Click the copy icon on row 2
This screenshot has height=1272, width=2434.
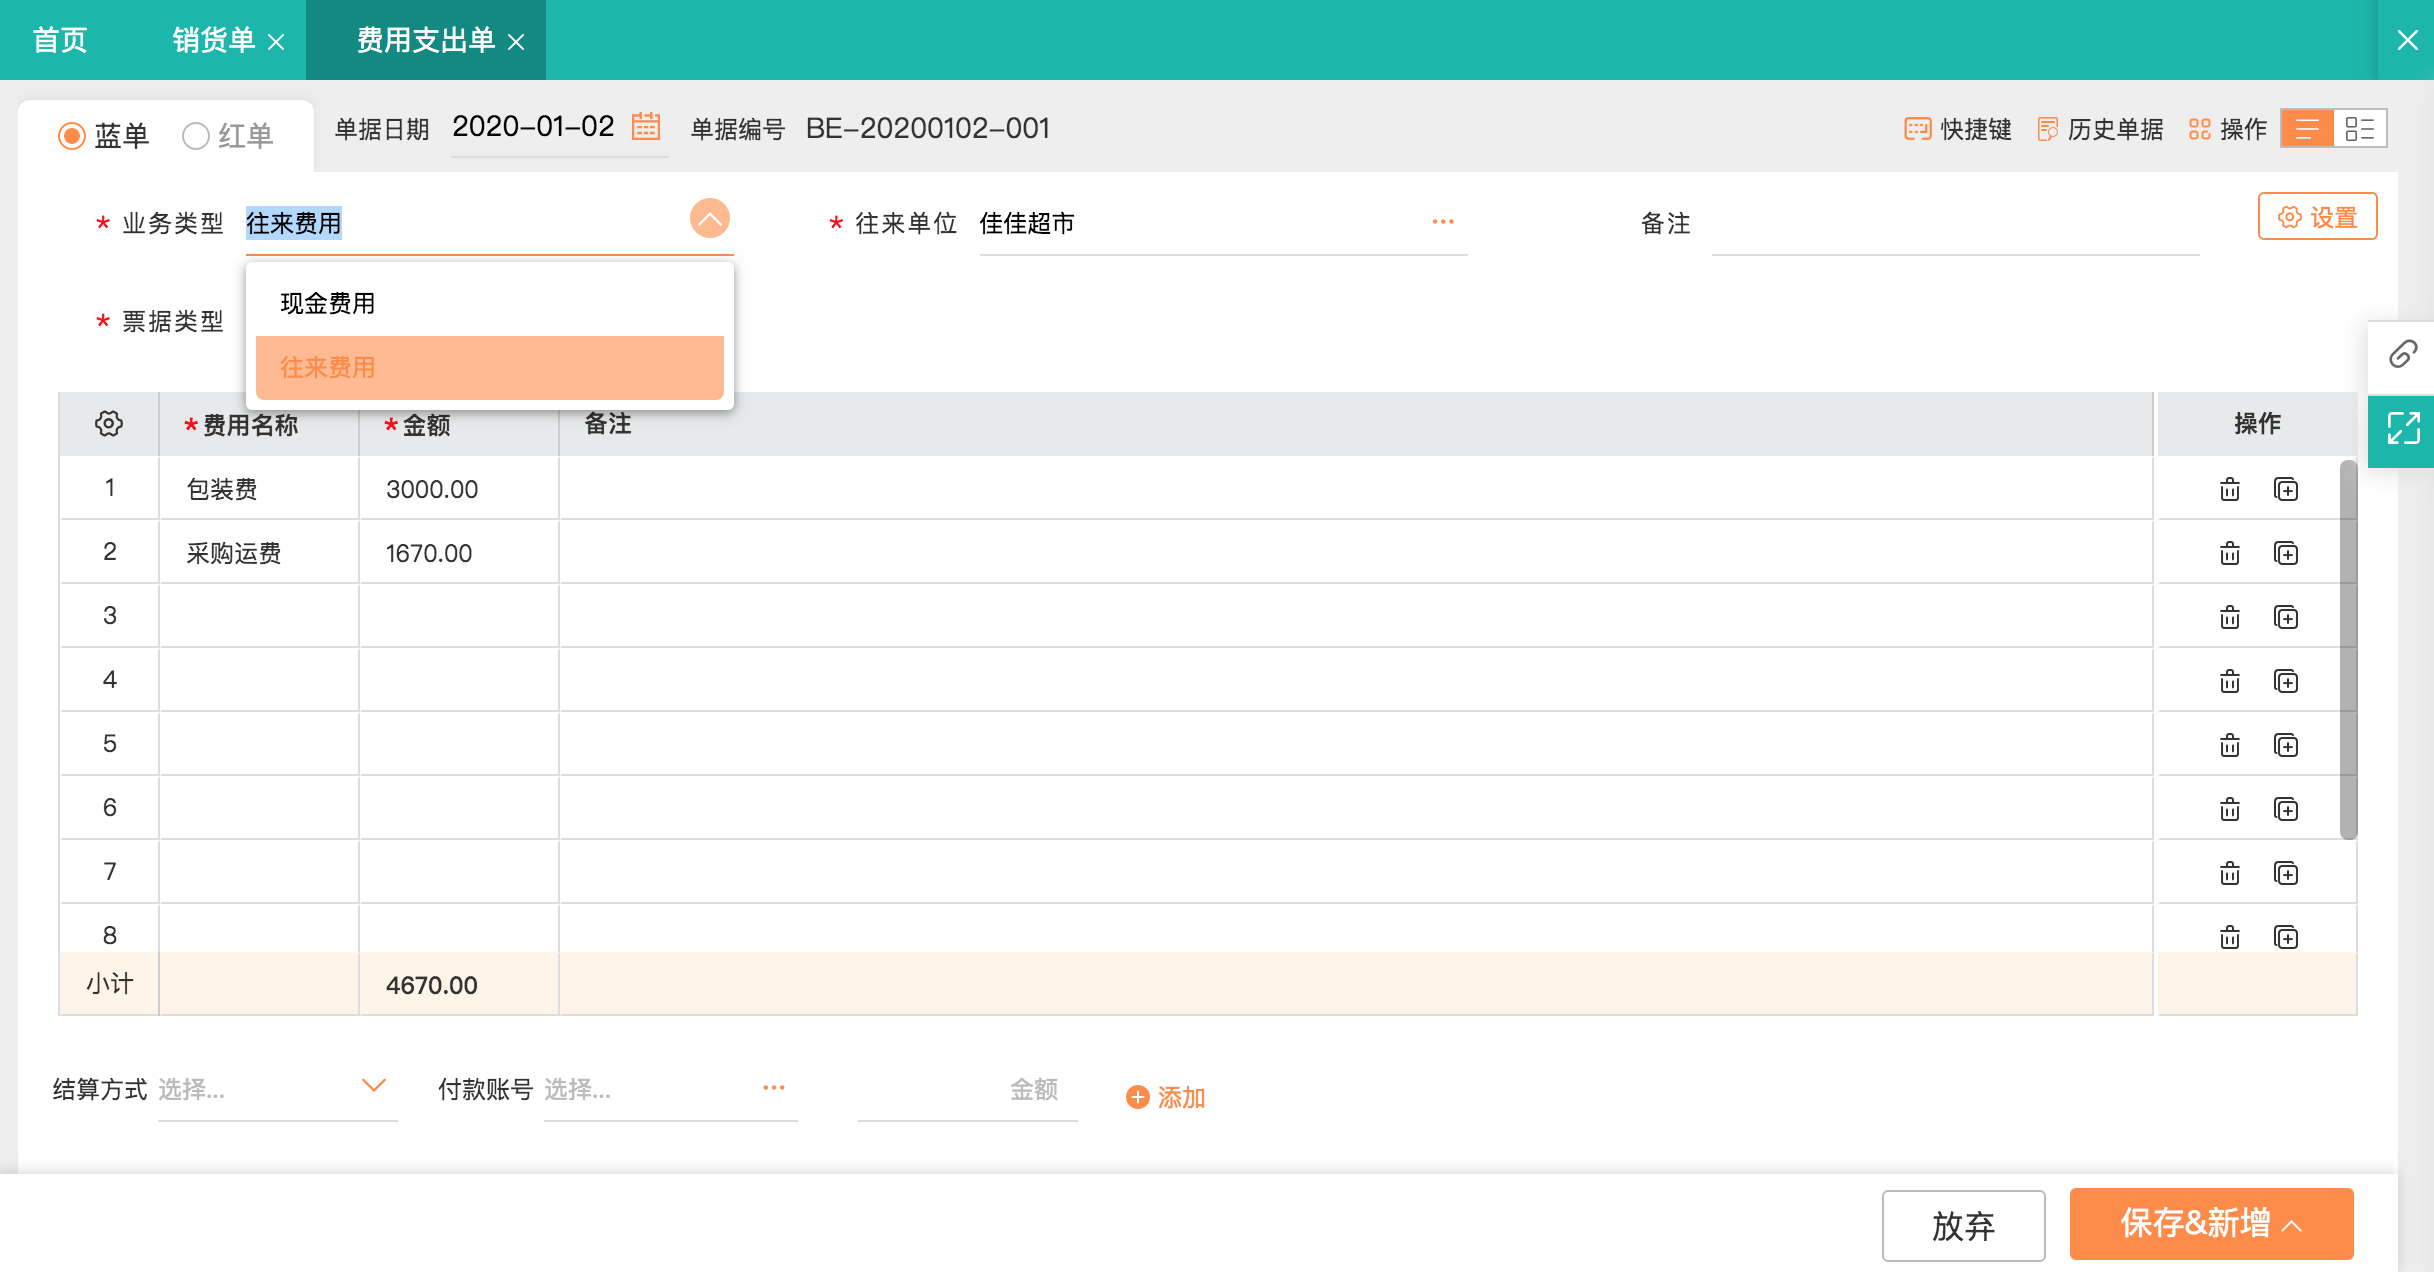(2288, 552)
